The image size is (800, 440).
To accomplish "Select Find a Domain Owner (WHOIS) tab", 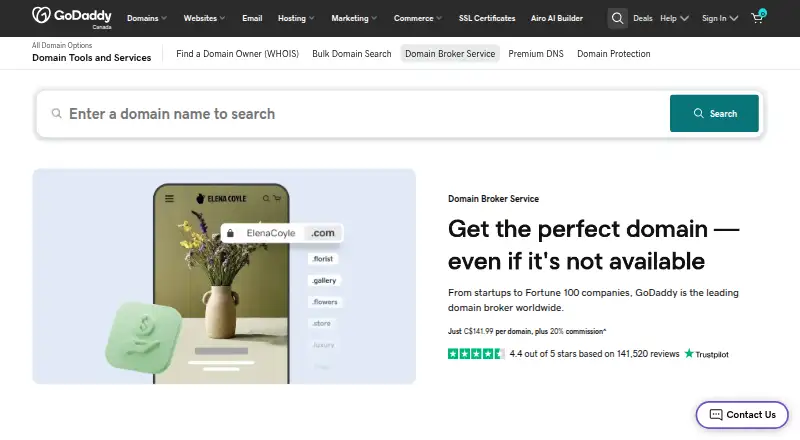I will [x=237, y=54].
